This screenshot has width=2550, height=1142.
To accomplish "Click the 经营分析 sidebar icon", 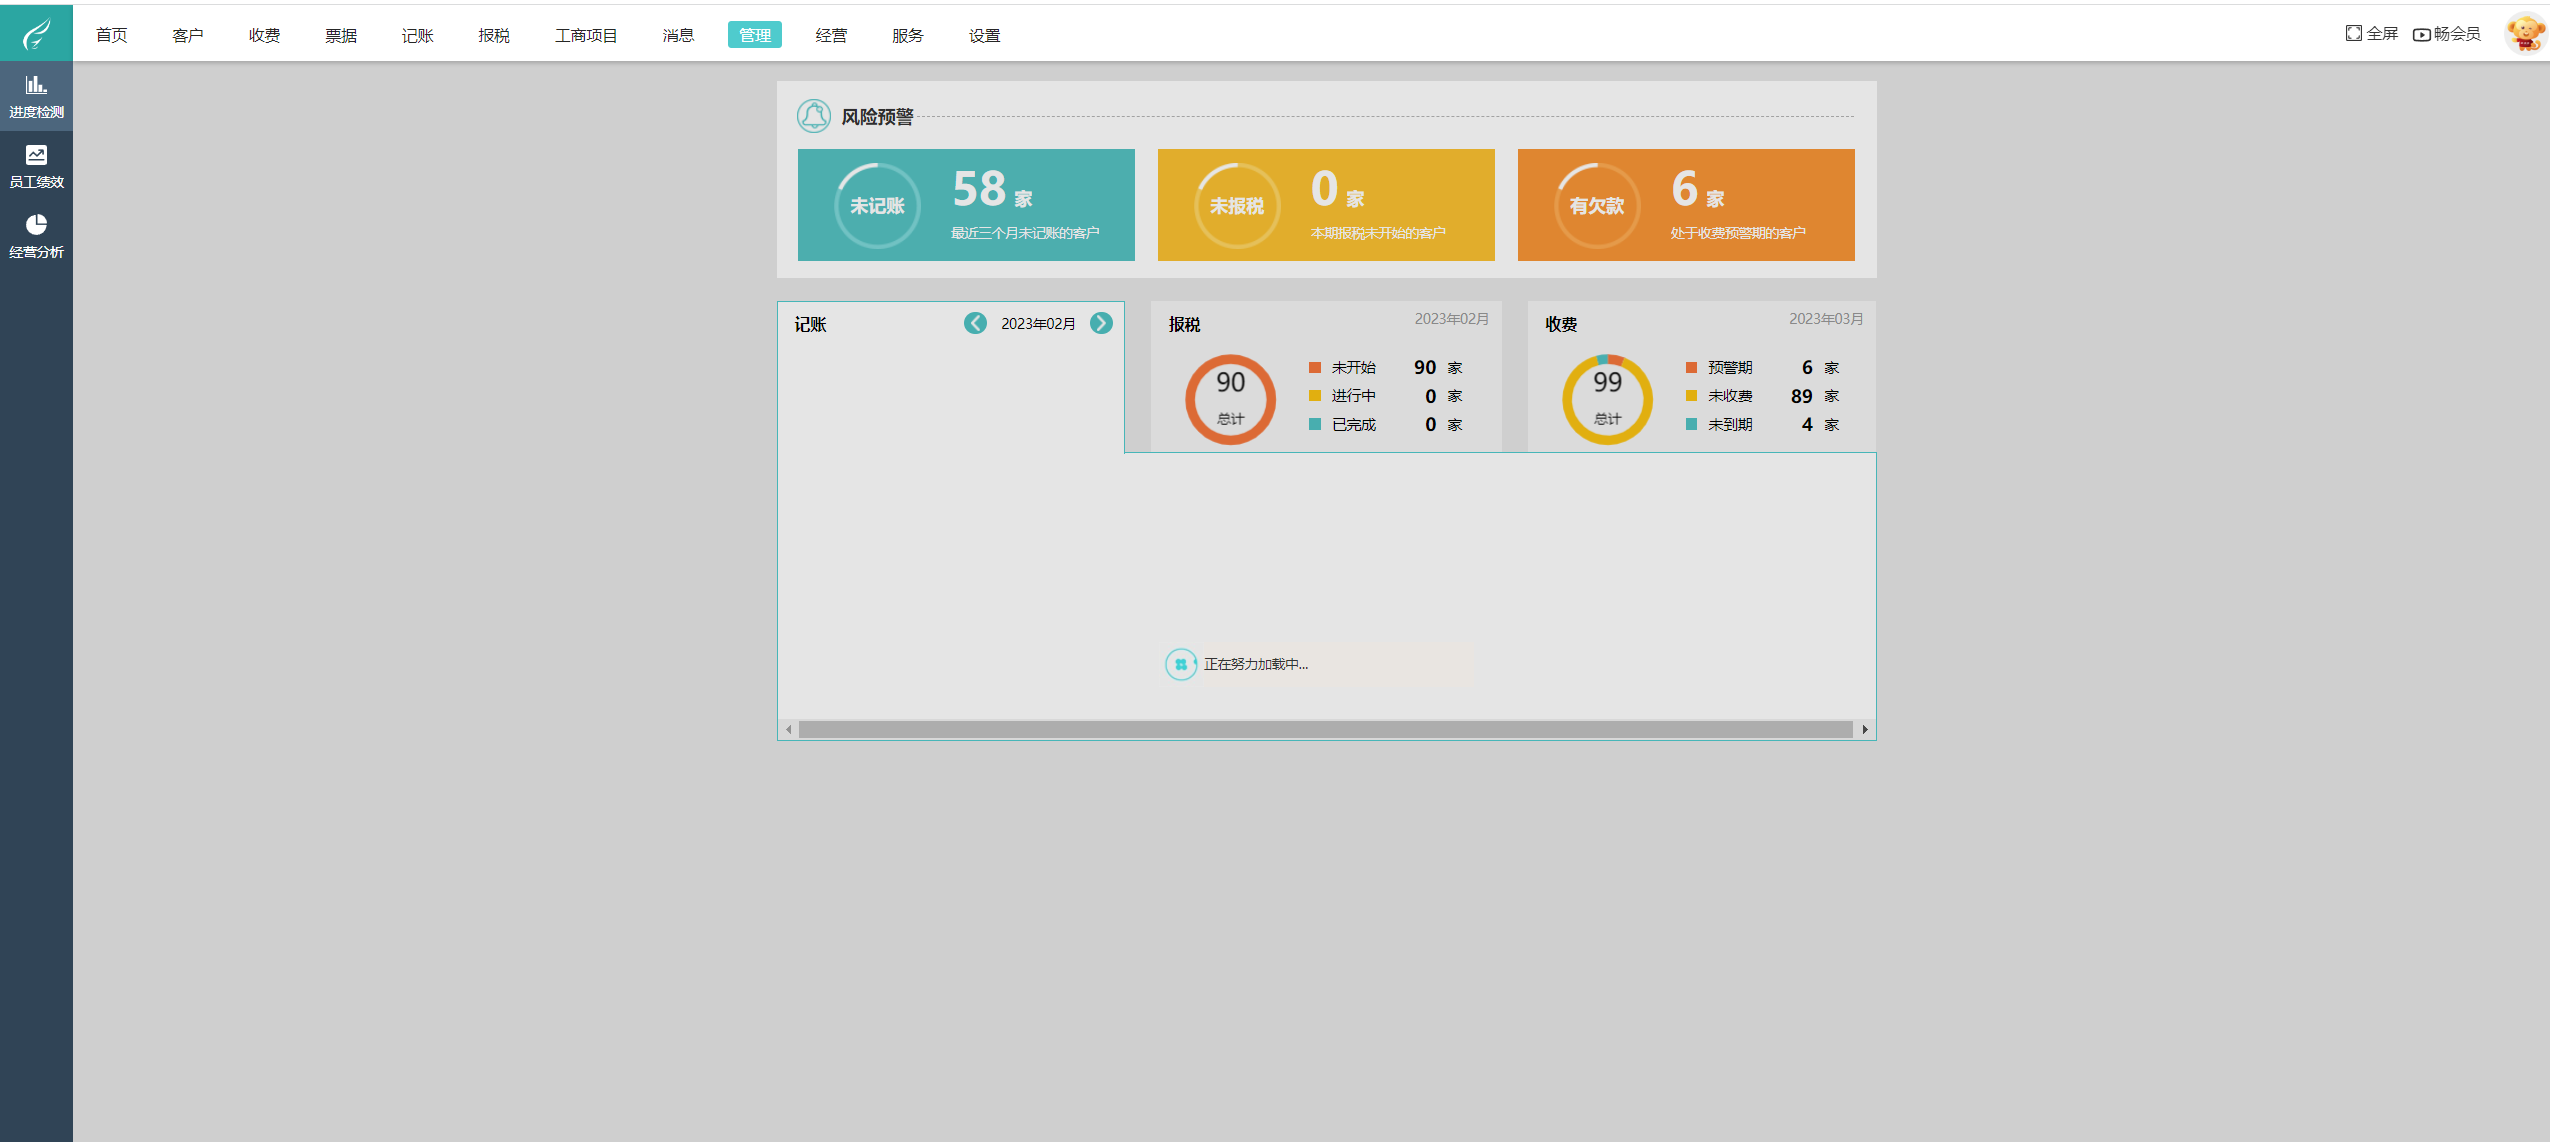I will tap(36, 239).
